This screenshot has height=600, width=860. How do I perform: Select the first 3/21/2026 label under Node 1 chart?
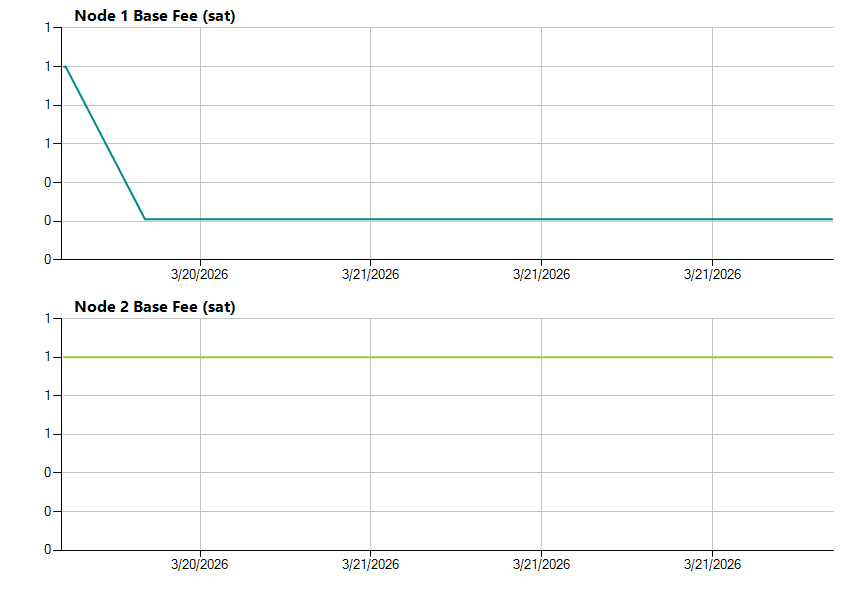(x=370, y=275)
